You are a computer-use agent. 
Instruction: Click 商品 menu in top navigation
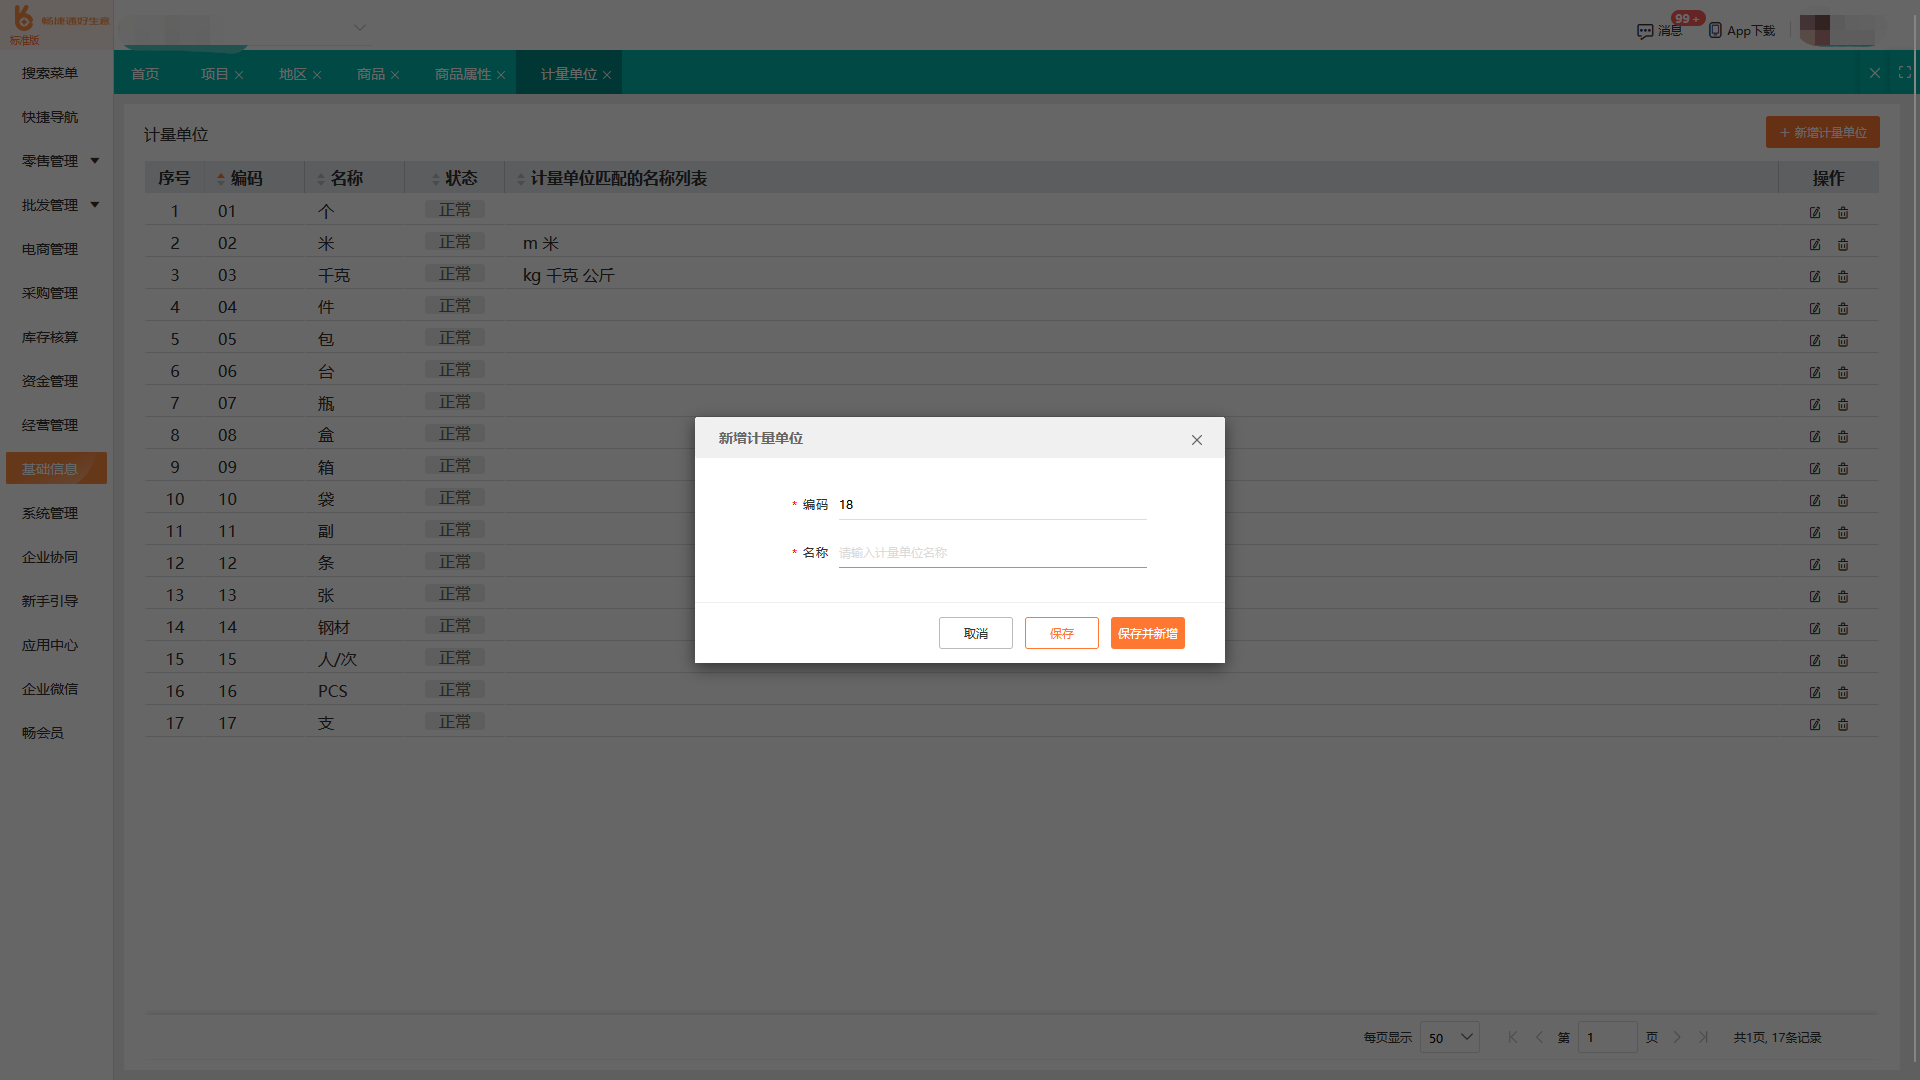373,74
